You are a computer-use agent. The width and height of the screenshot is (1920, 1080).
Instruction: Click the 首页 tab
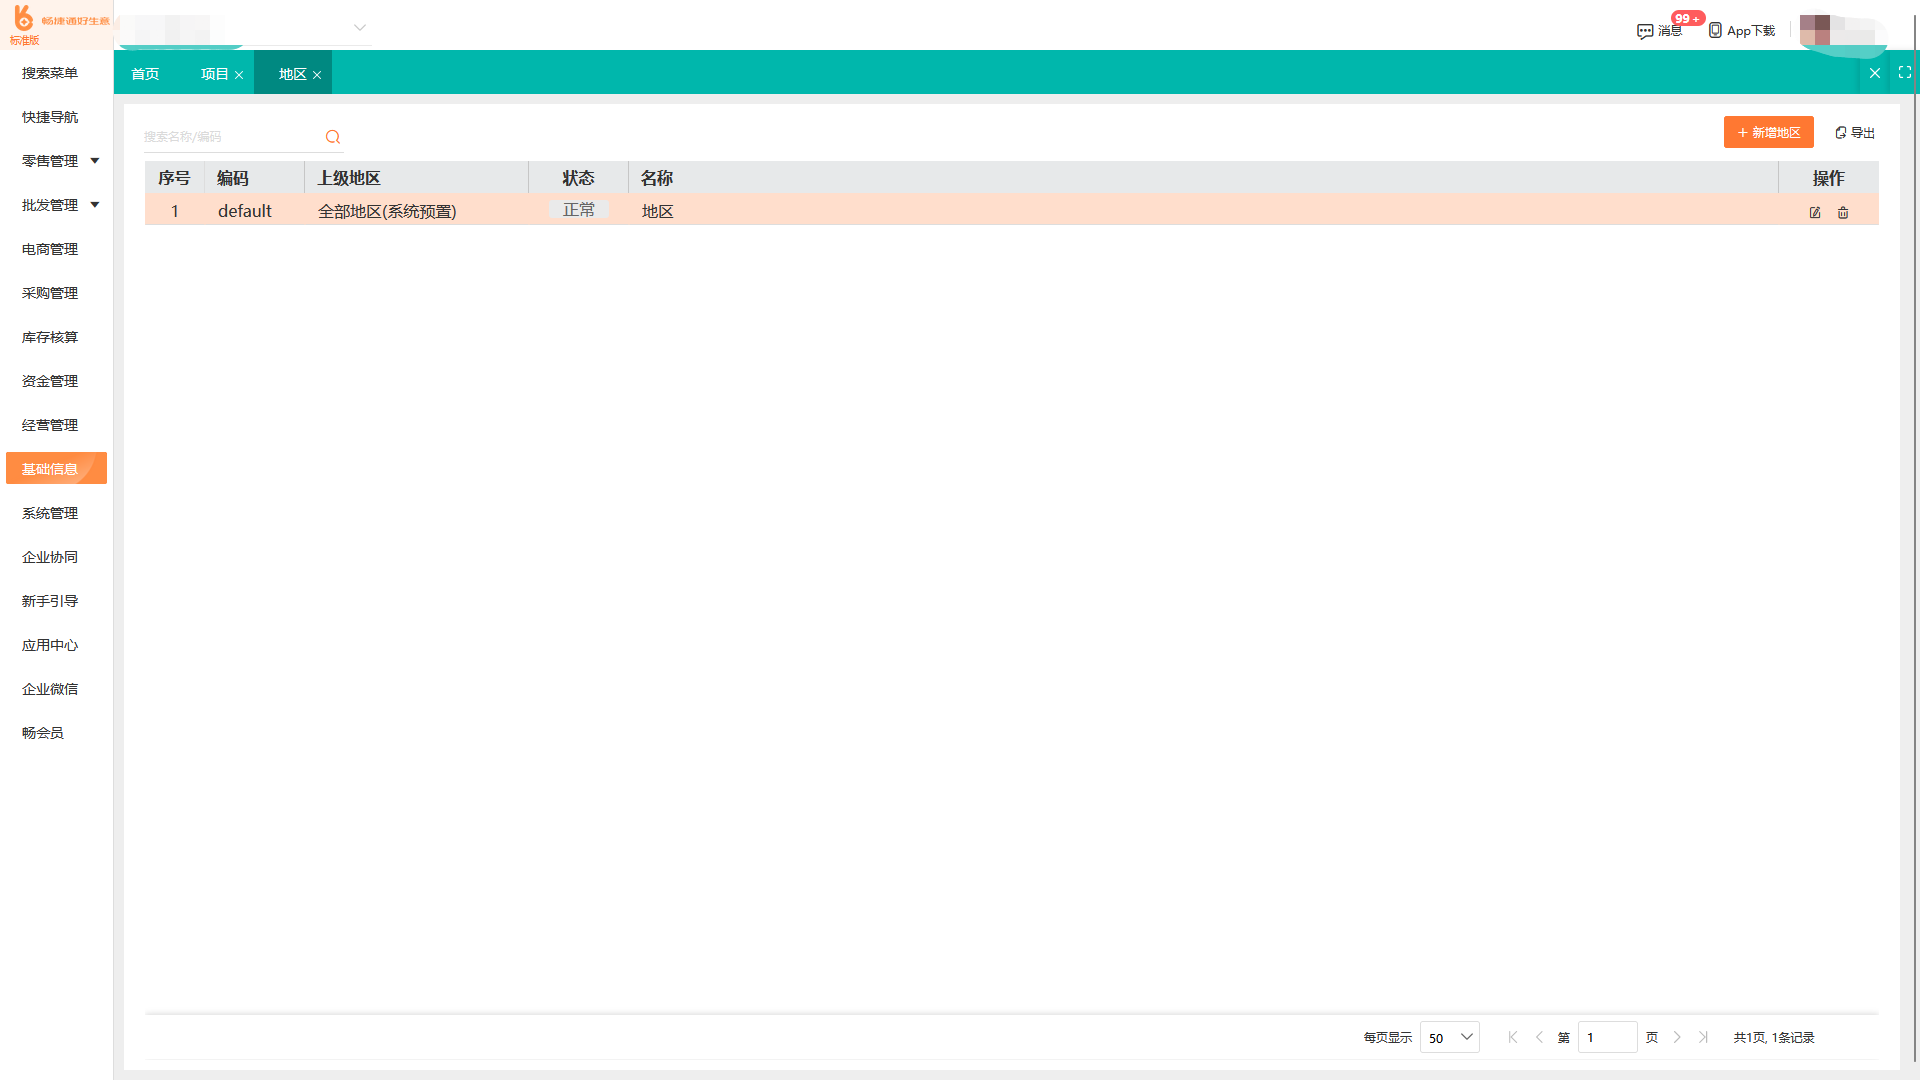[145, 73]
